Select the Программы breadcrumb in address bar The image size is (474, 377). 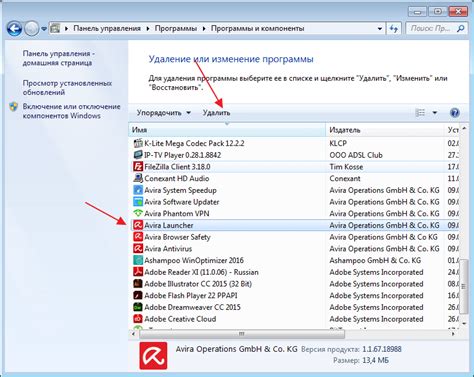[176, 29]
